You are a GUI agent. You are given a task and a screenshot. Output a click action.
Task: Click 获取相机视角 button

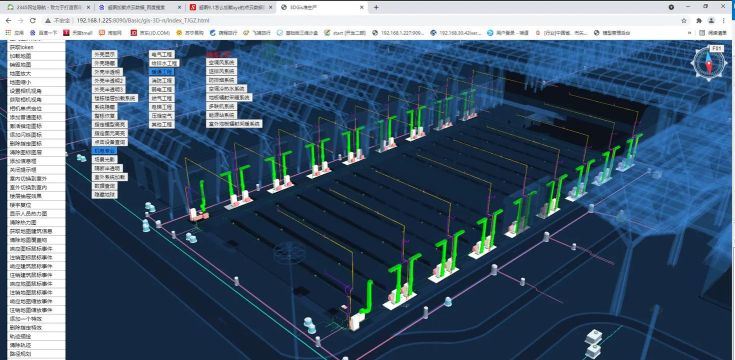(x=37, y=100)
